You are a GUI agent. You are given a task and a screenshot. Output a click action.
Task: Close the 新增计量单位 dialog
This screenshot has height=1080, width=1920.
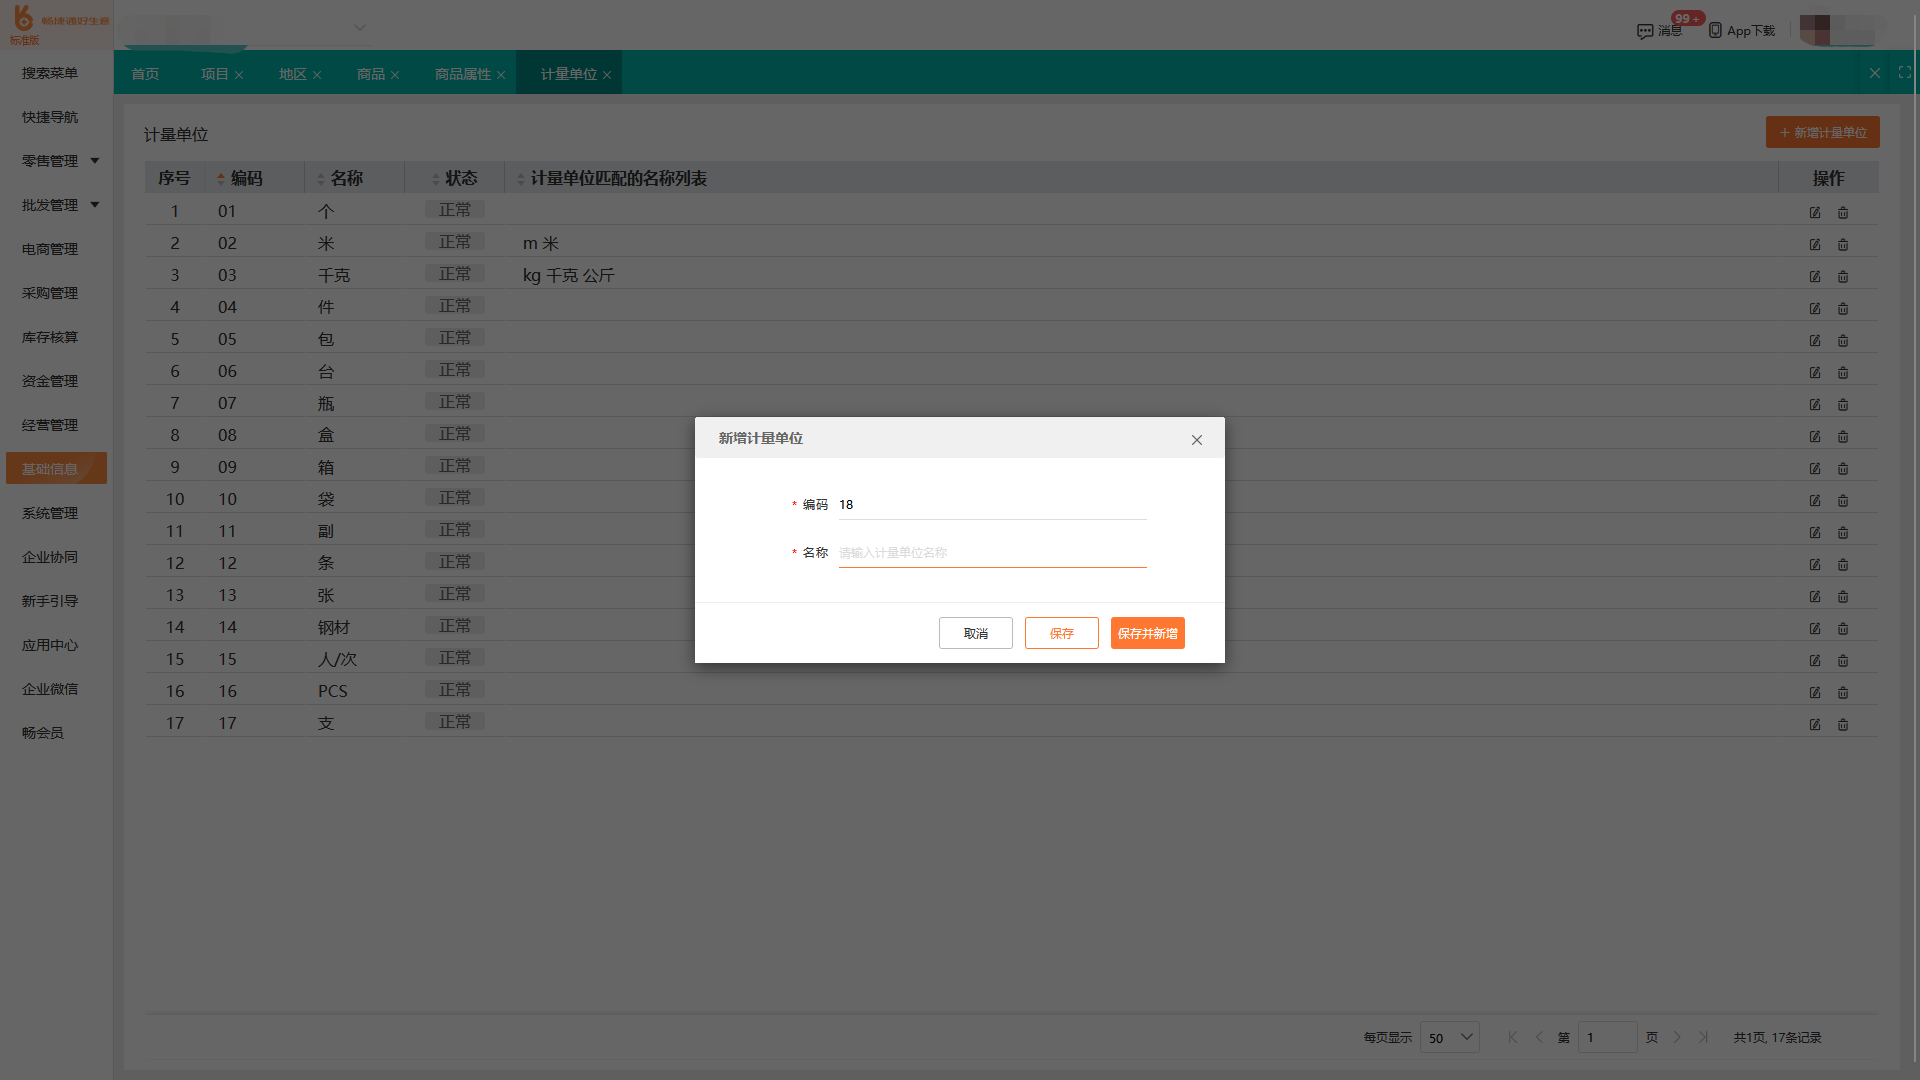tap(1197, 439)
